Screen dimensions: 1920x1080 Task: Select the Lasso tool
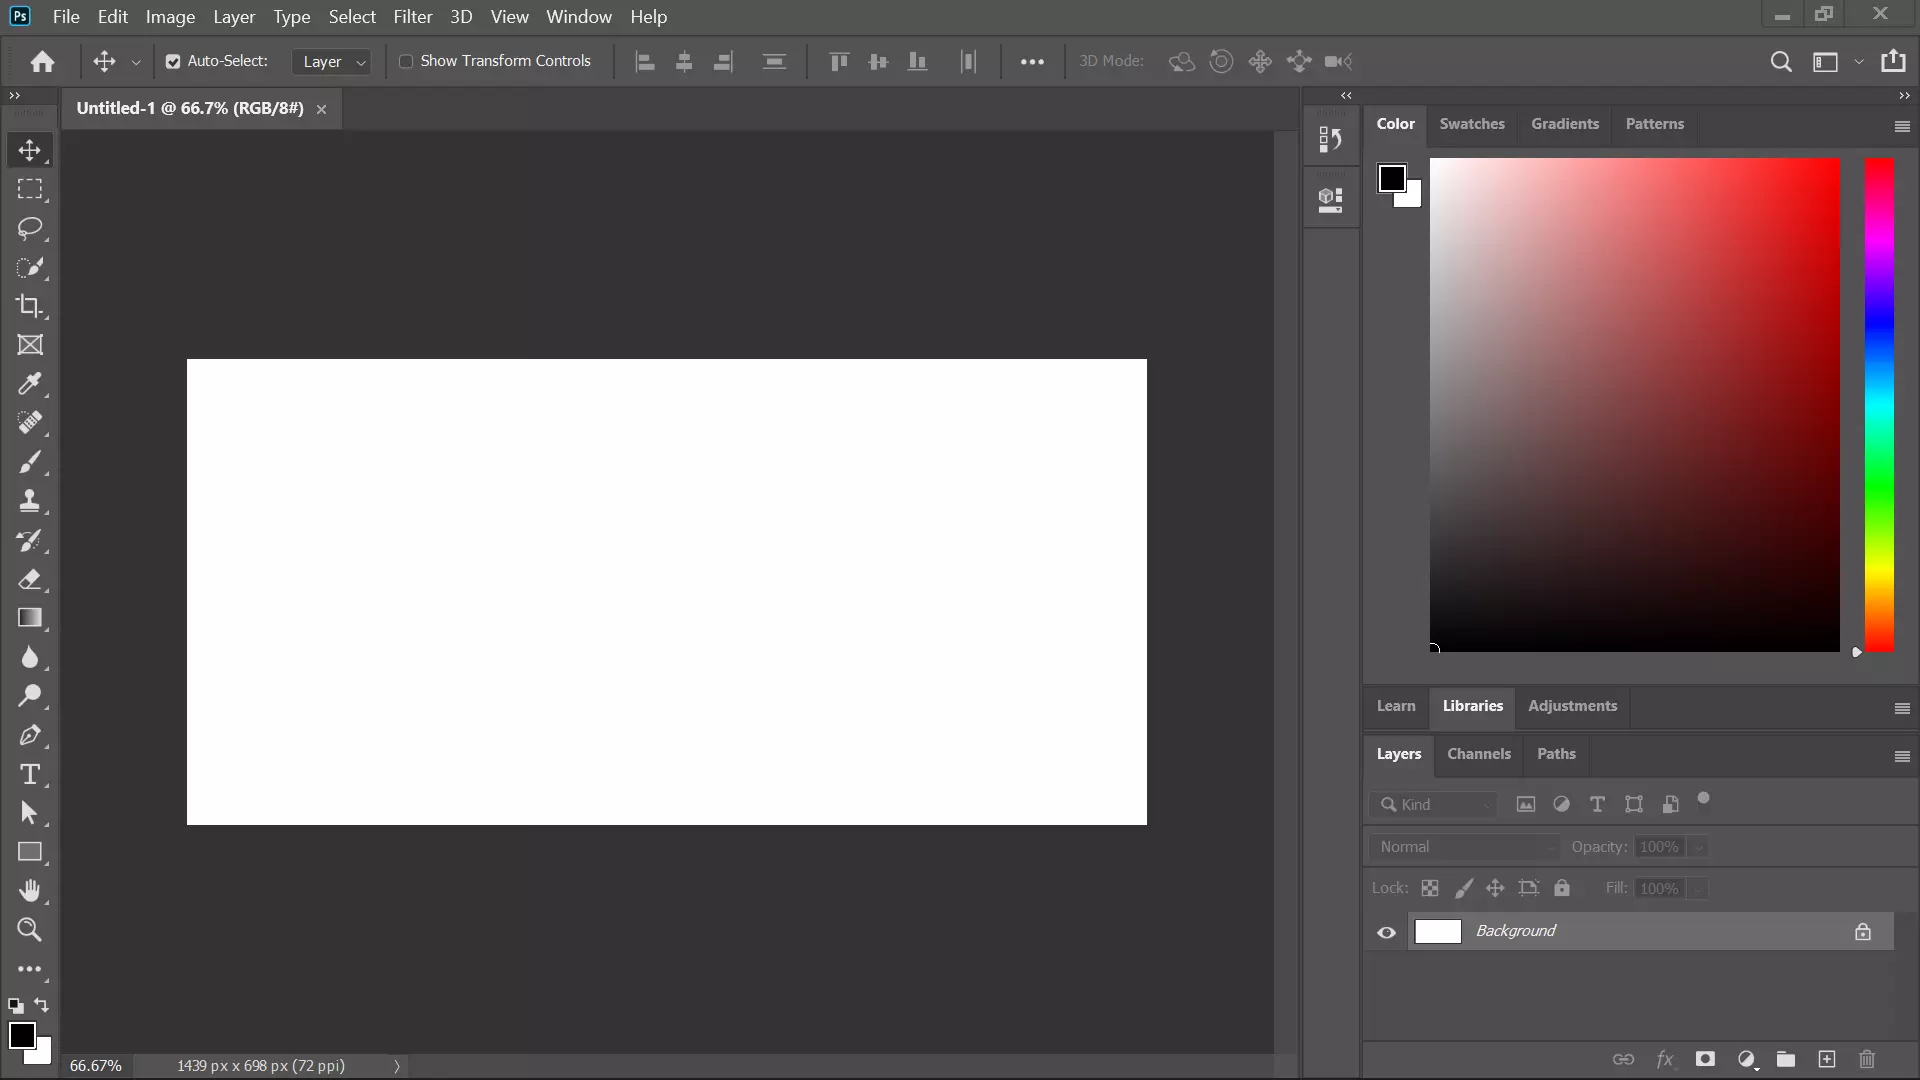point(30,228)
